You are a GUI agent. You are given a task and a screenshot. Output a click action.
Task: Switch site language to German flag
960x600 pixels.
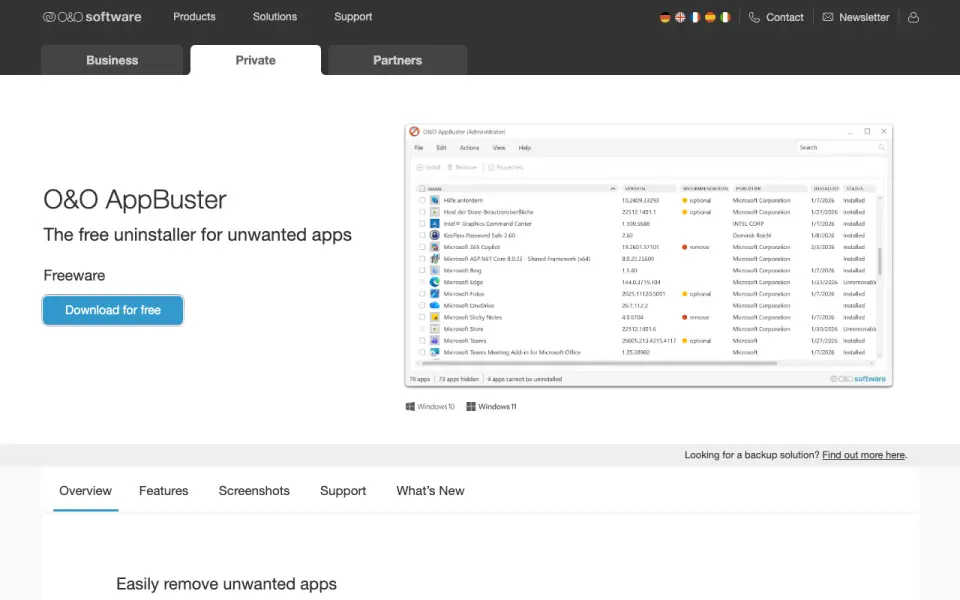665,17
